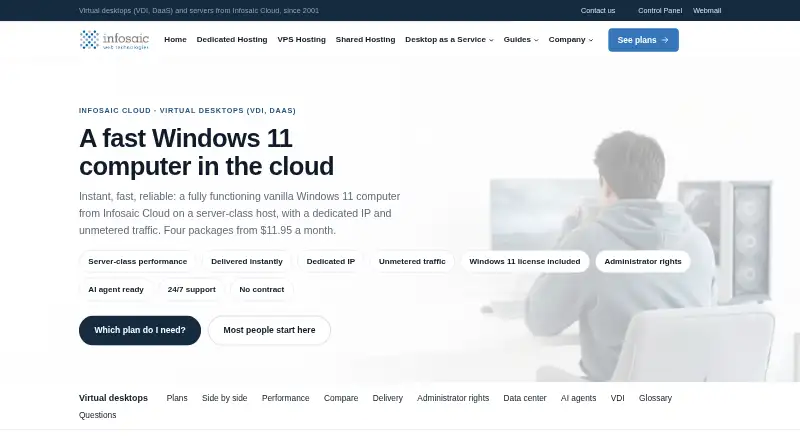Click the AI agent ready pill
The image size is (800, 440).
click(116, 289)
